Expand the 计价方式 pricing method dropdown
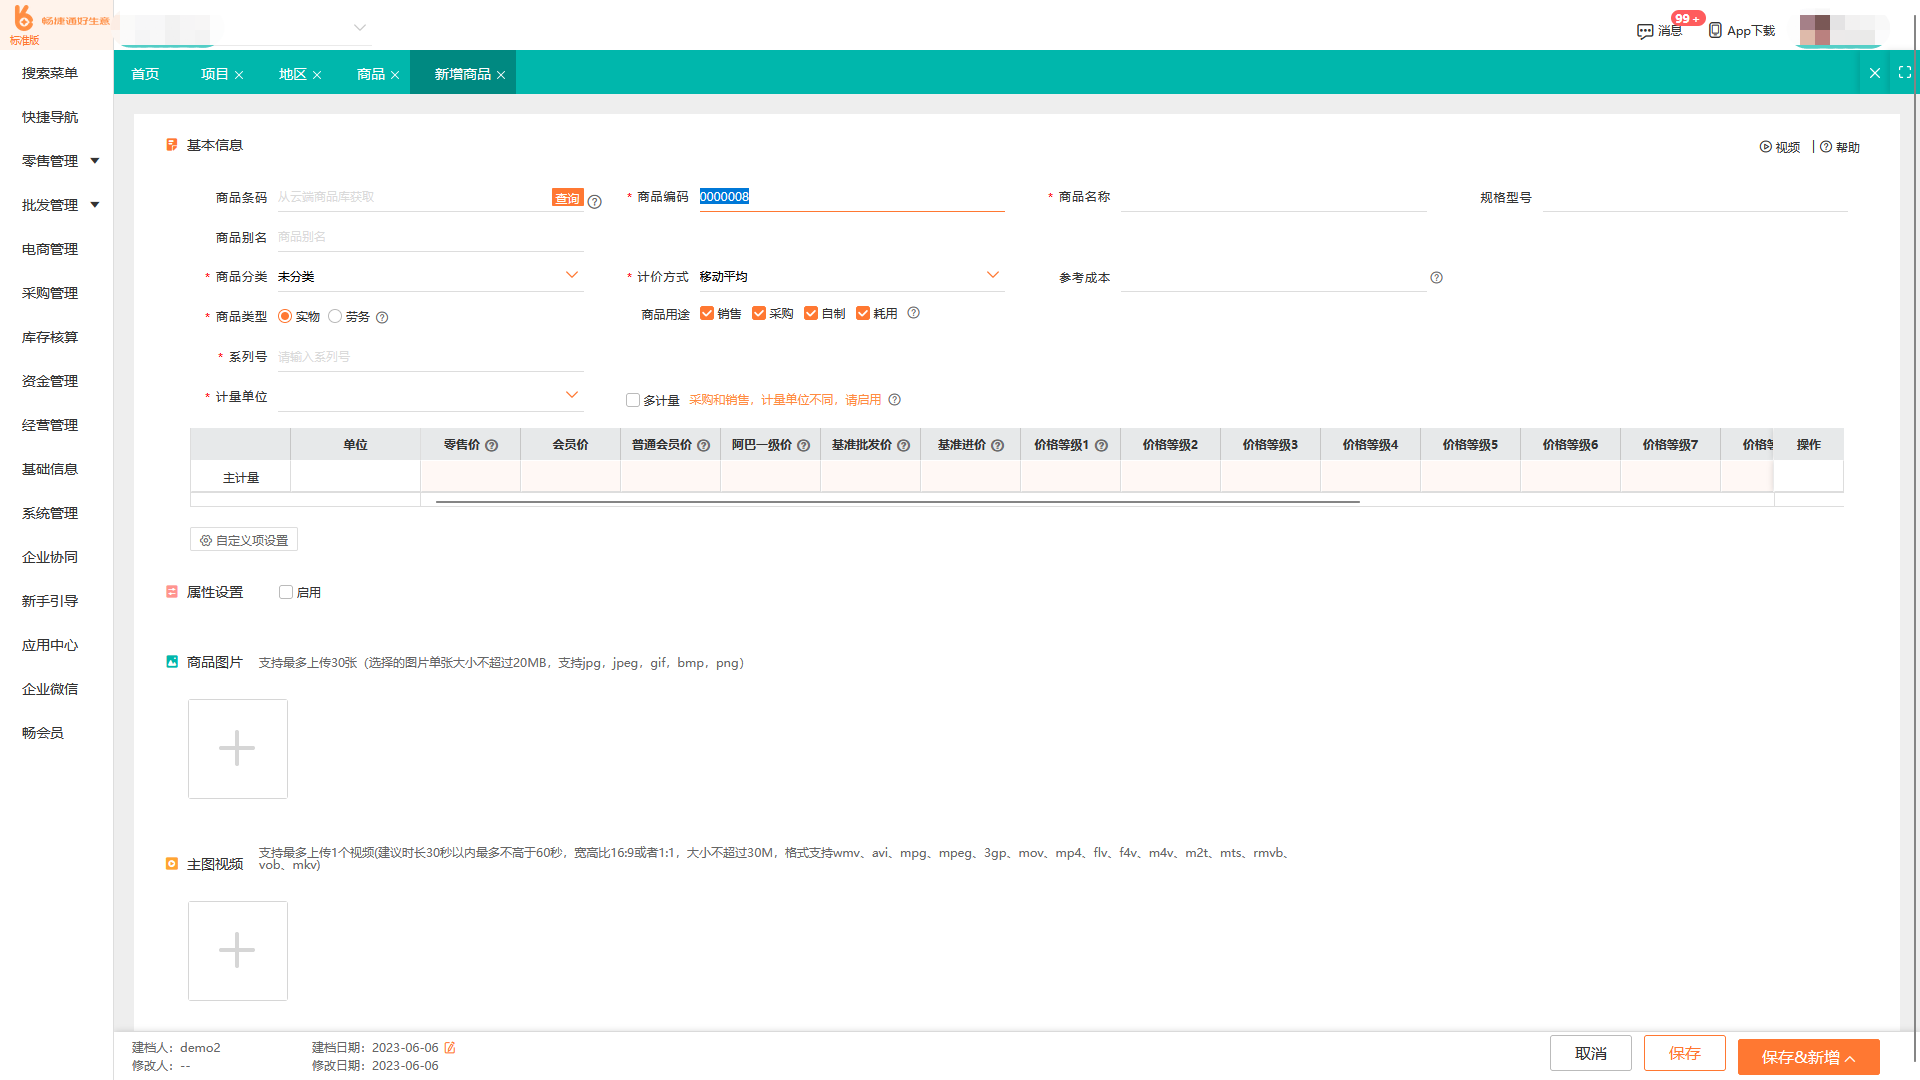This screenshot has height=1080, width=1920. point(994,276)
